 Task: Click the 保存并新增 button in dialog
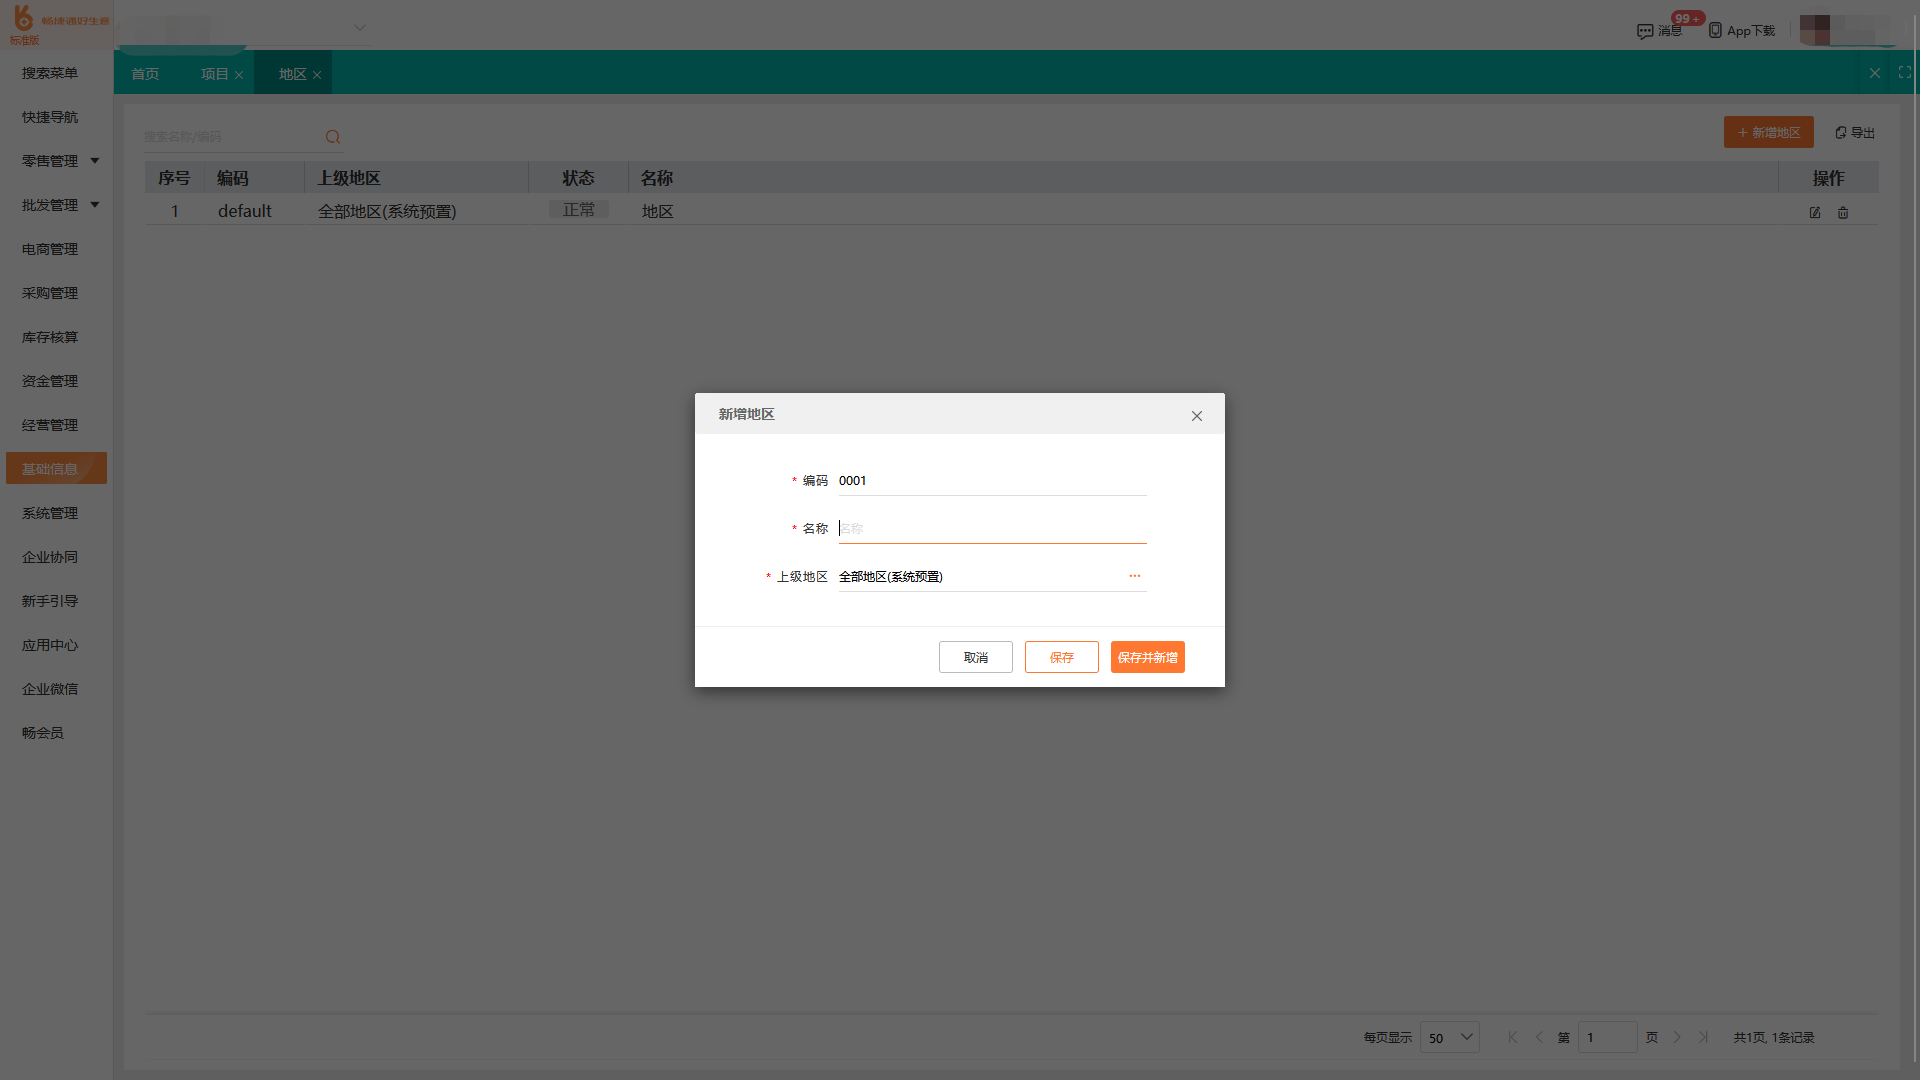pos(1147,657)
